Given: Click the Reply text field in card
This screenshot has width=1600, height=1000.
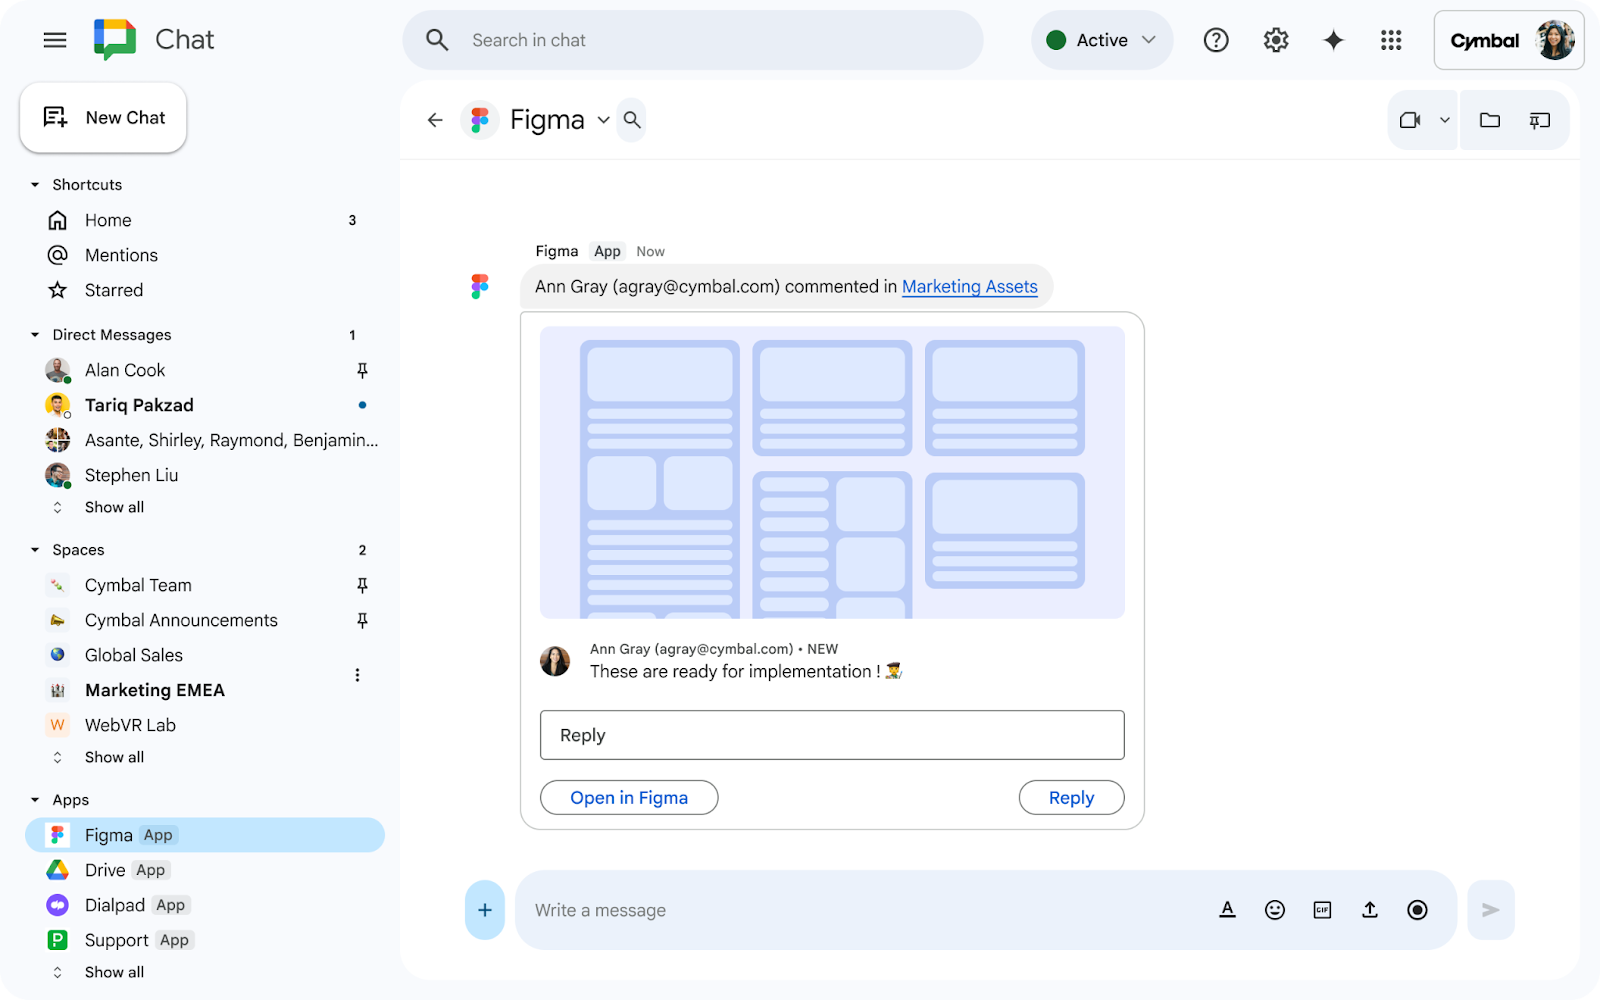Looking at the screenshot, I should click(832, 735).
